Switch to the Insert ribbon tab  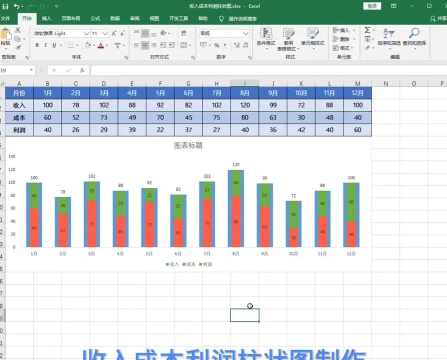tap(46, 18)
